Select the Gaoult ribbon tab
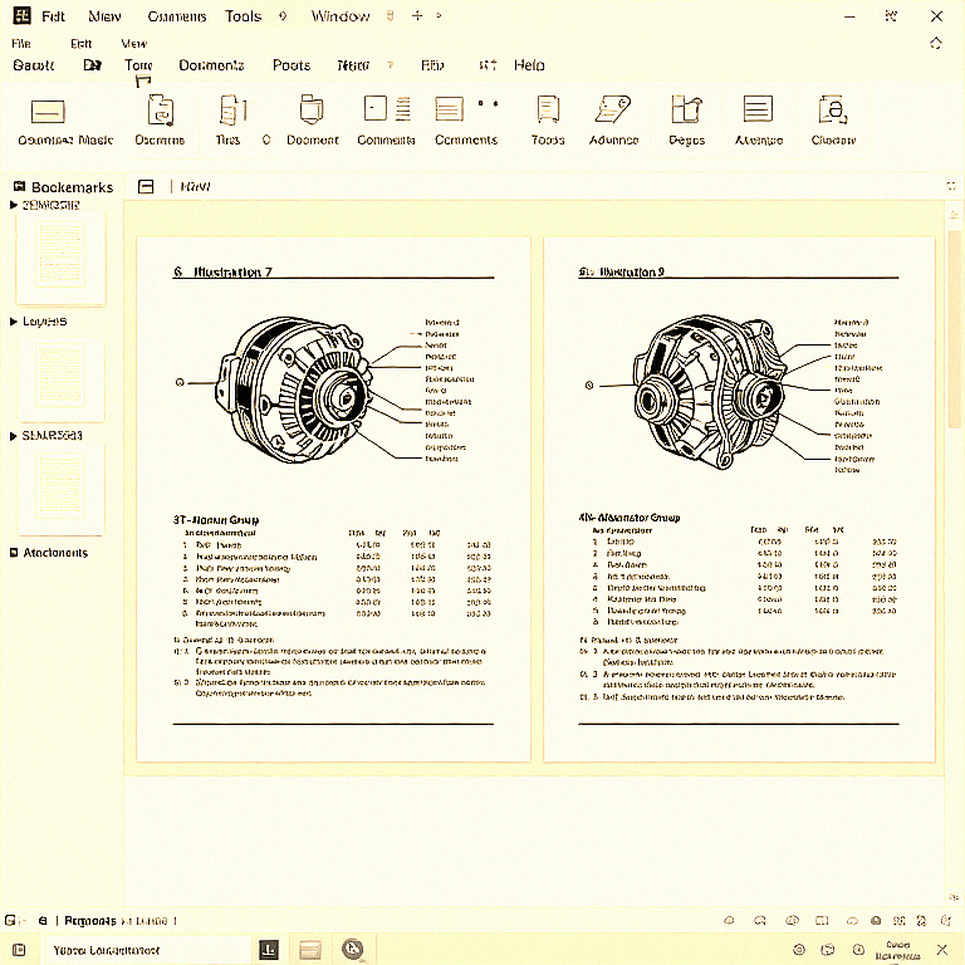 [33, 65]
